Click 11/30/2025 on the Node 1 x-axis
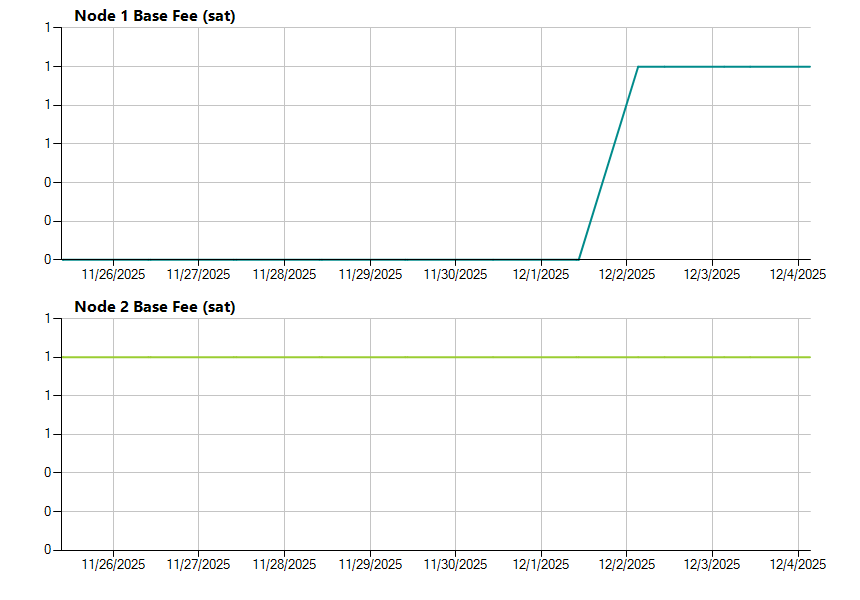Screen dimensions: 860x600 (456, 274)
